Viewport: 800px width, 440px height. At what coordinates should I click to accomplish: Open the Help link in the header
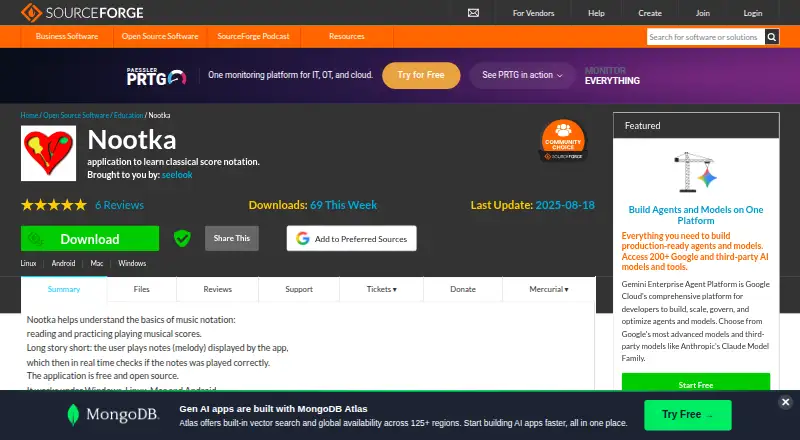pyautogui.click(x=596, y=13)
